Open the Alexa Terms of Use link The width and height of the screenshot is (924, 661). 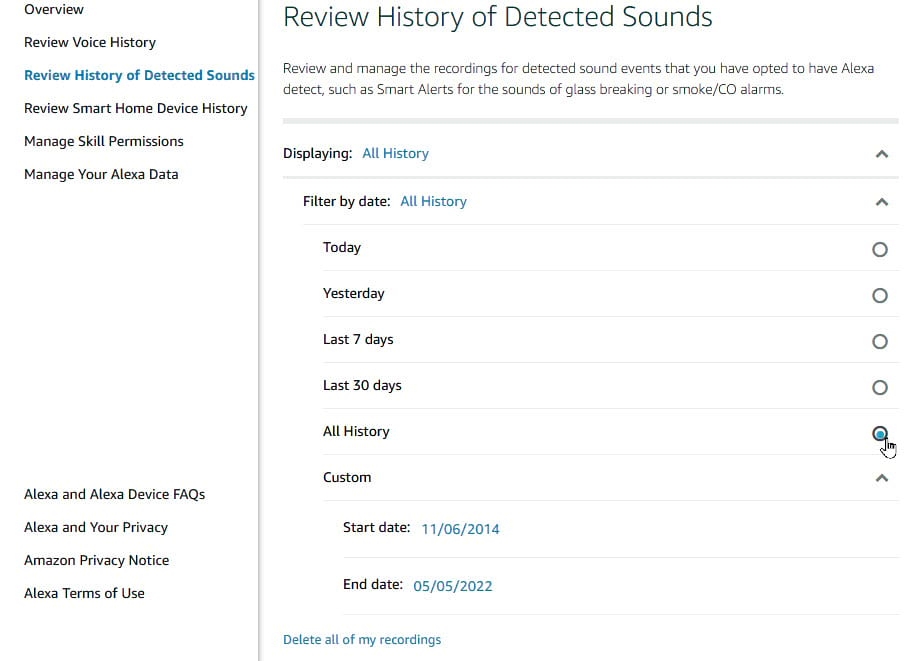[84, 593]
